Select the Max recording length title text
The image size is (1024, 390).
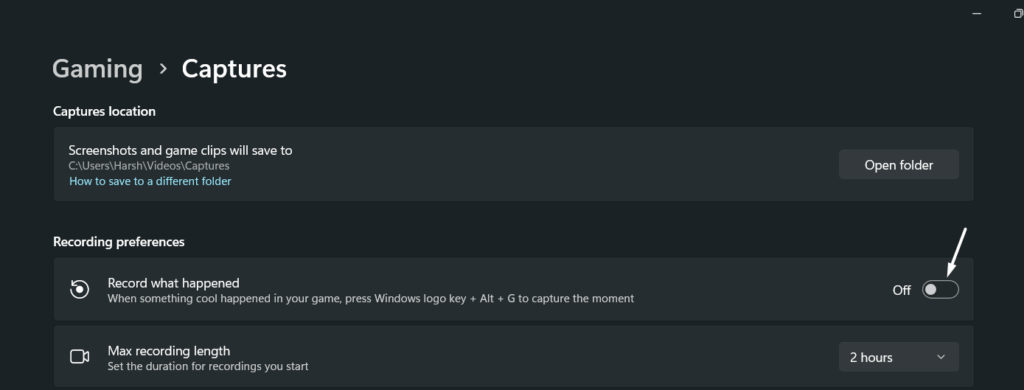168,351
